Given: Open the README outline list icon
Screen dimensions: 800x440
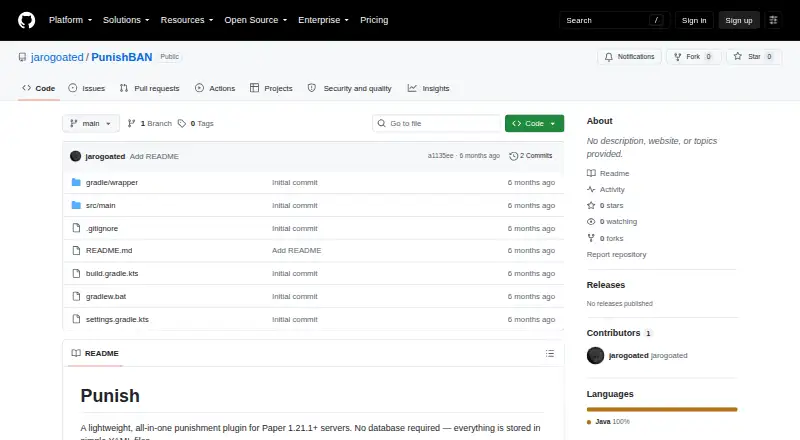Looking at the screenshot, I should coord(549,353).
